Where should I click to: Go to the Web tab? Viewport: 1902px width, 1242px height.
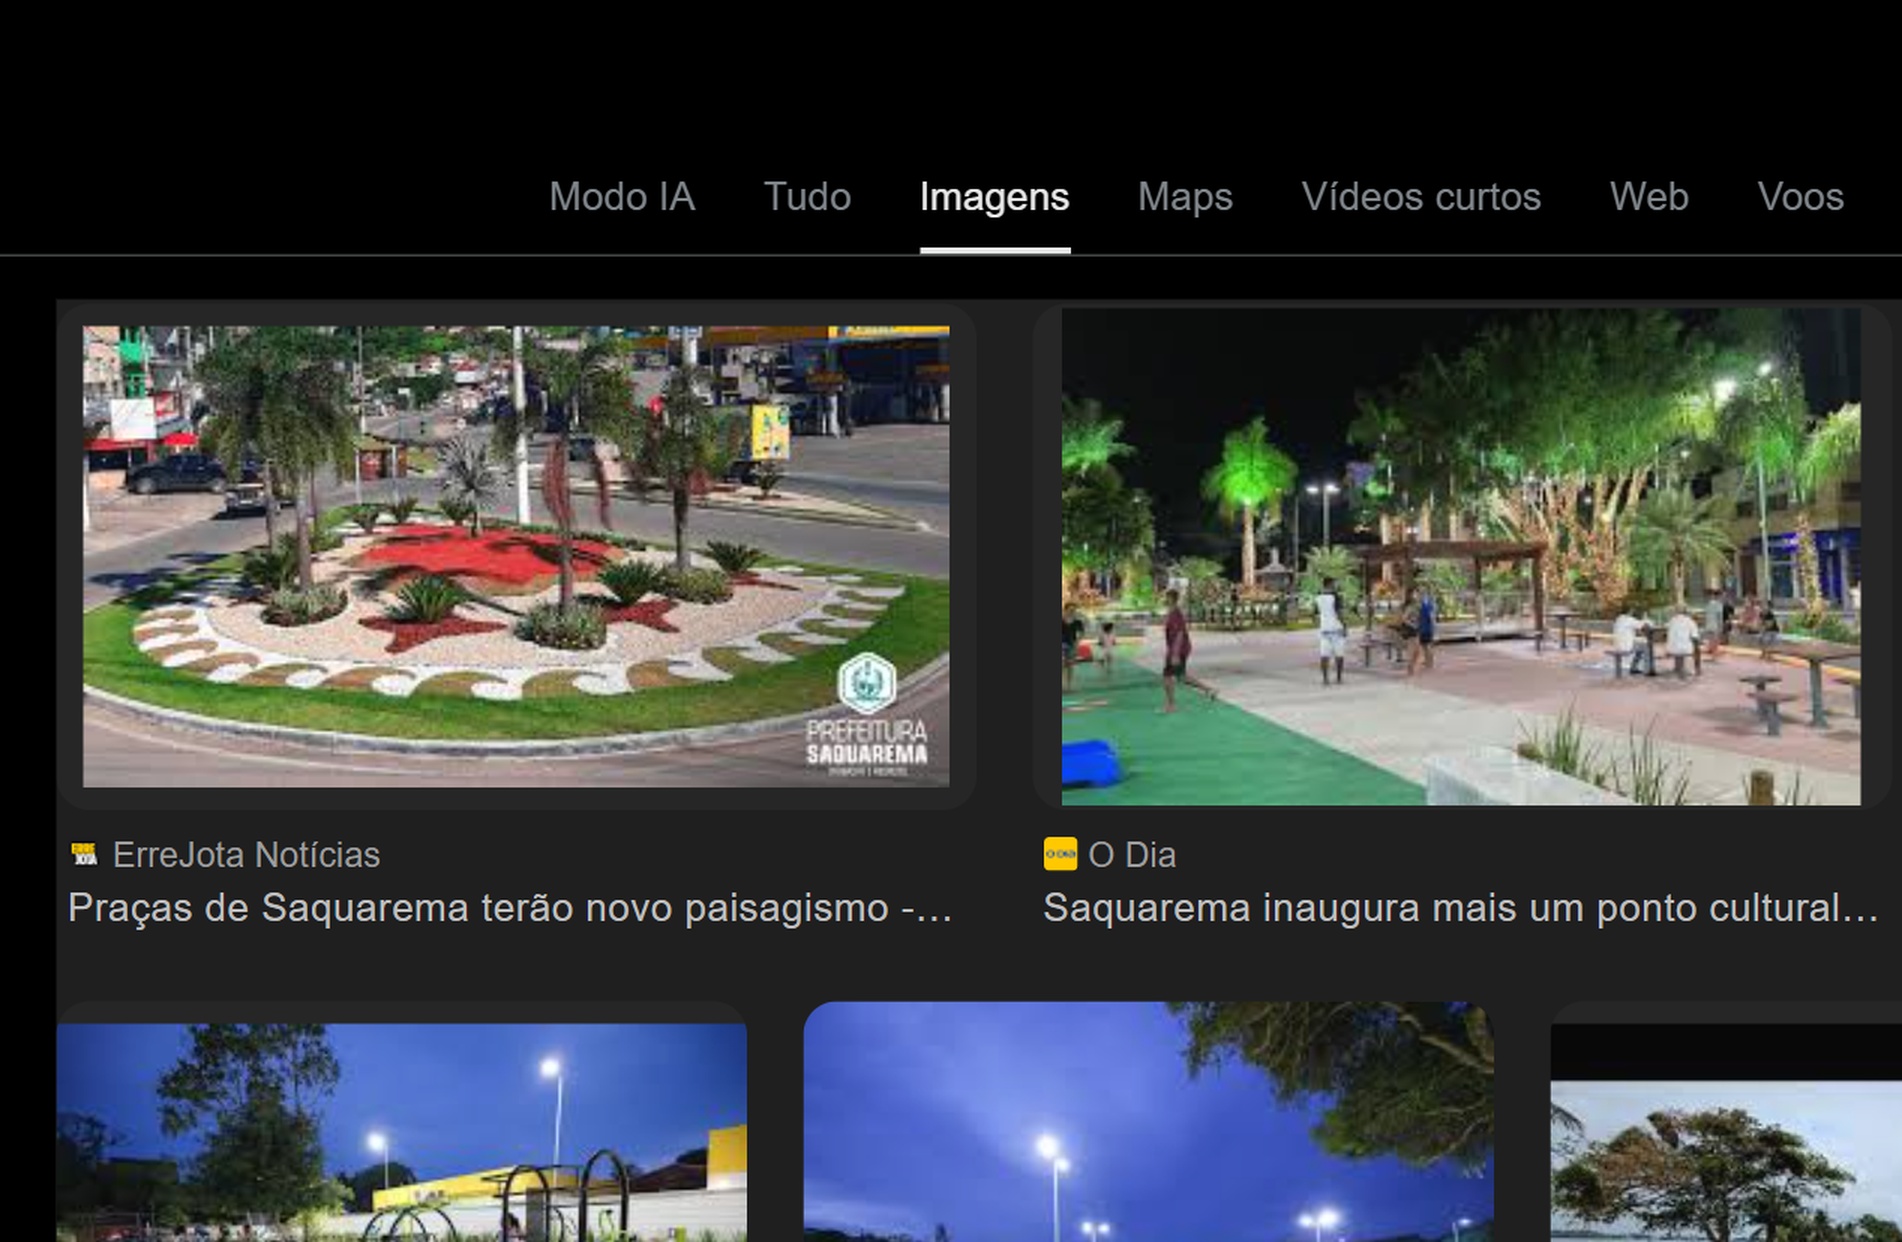point(1648,197)
